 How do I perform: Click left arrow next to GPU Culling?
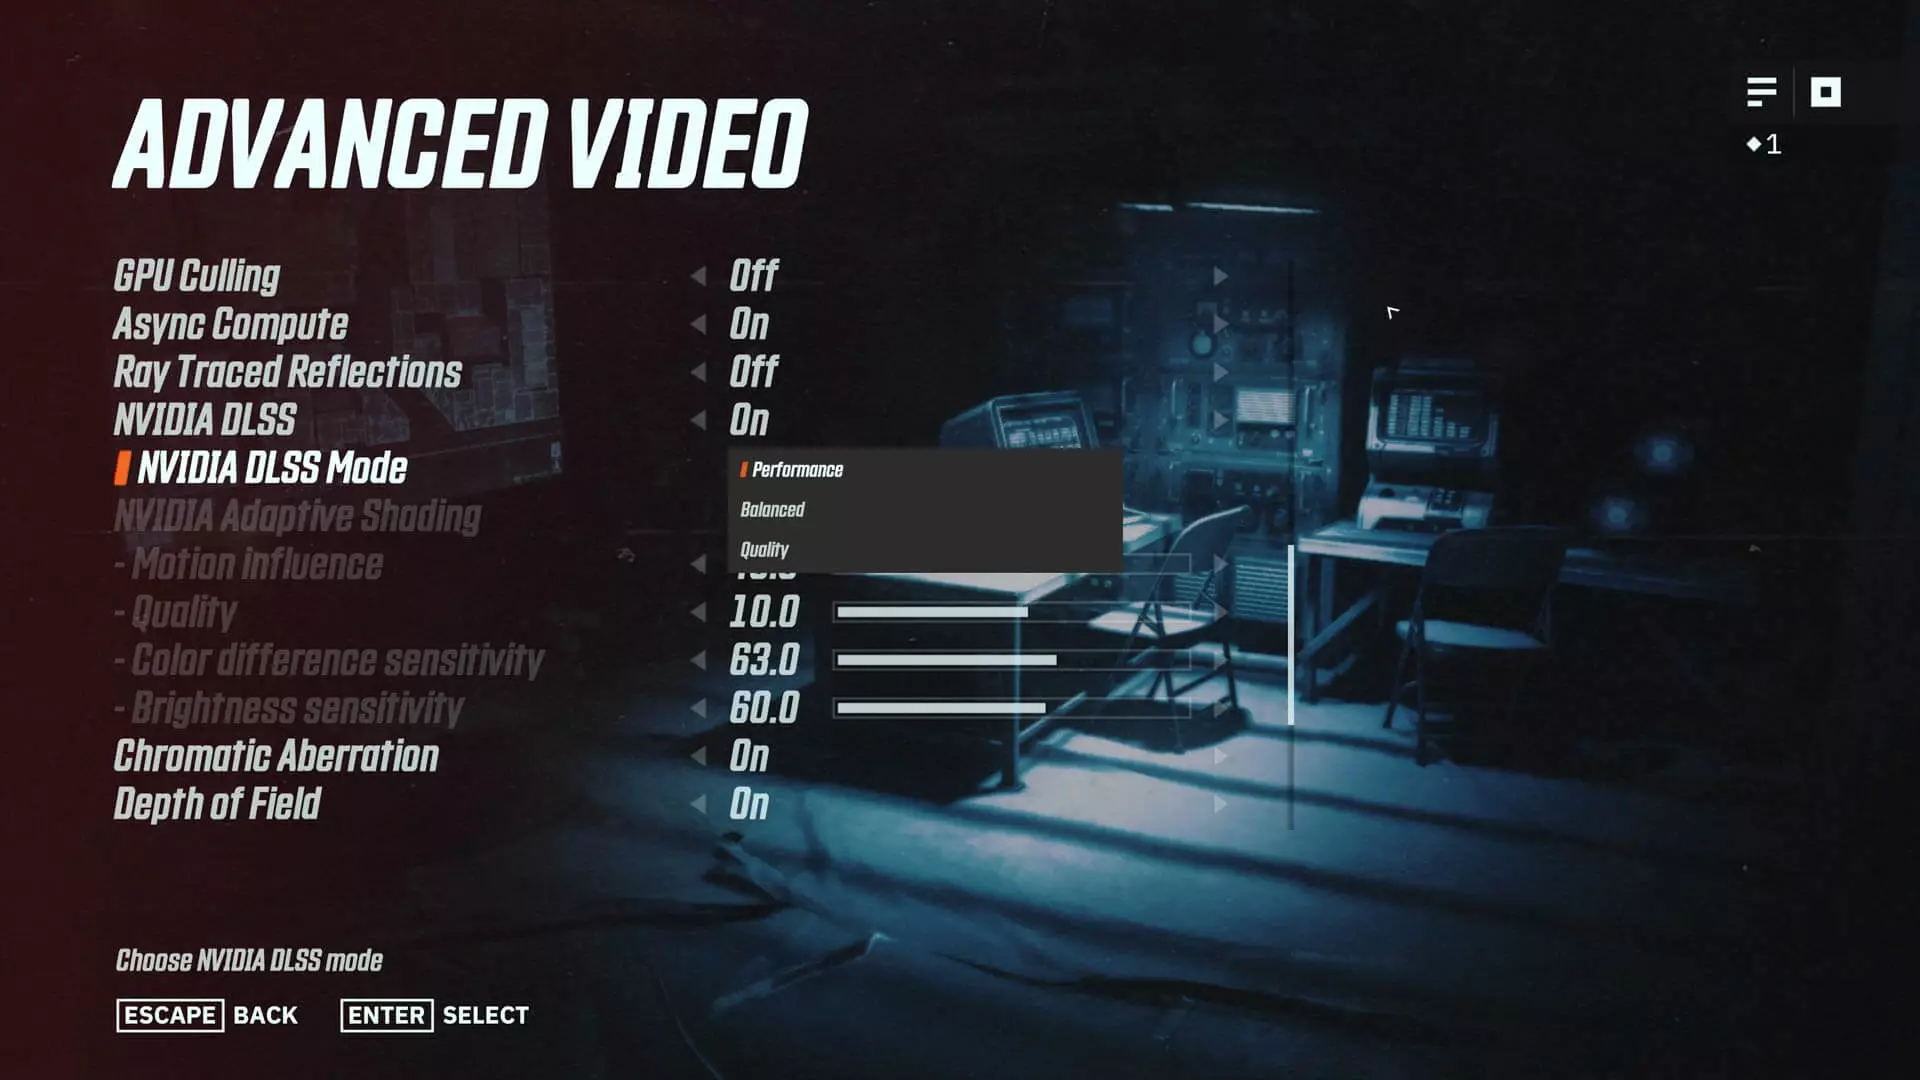coord(700,274)
